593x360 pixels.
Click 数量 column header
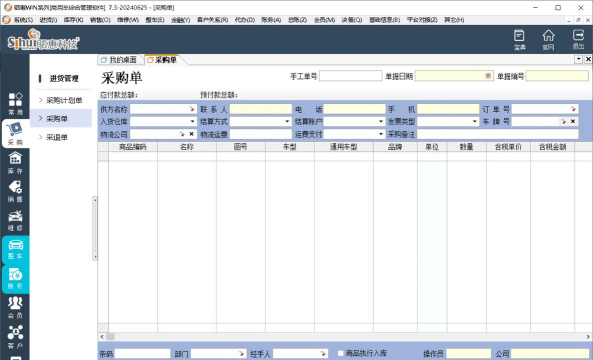coord(467,147)
